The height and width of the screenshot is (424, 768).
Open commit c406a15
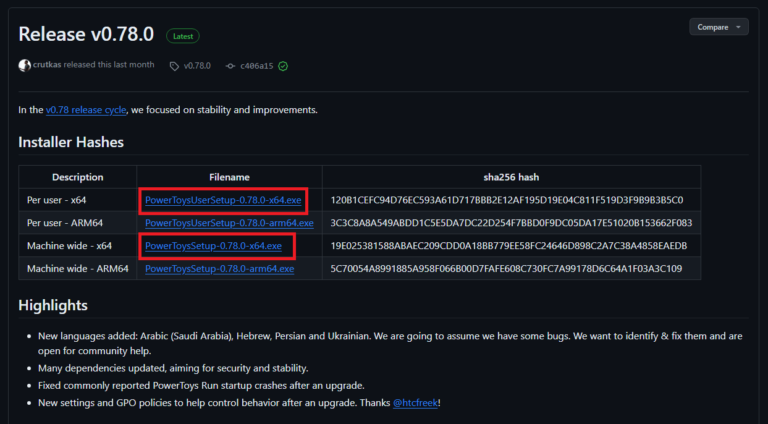[257, 66]
